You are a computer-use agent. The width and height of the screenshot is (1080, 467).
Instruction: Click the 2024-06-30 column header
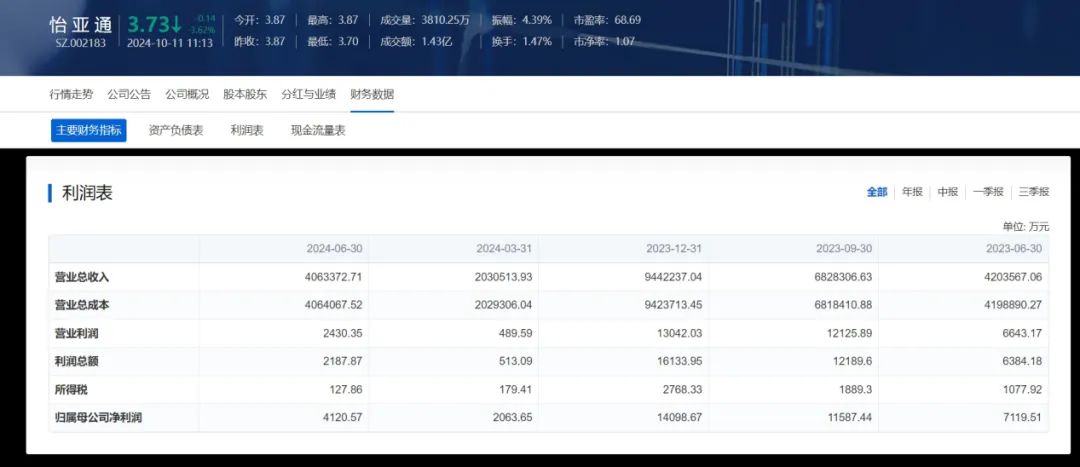click(x=333, y=249)
